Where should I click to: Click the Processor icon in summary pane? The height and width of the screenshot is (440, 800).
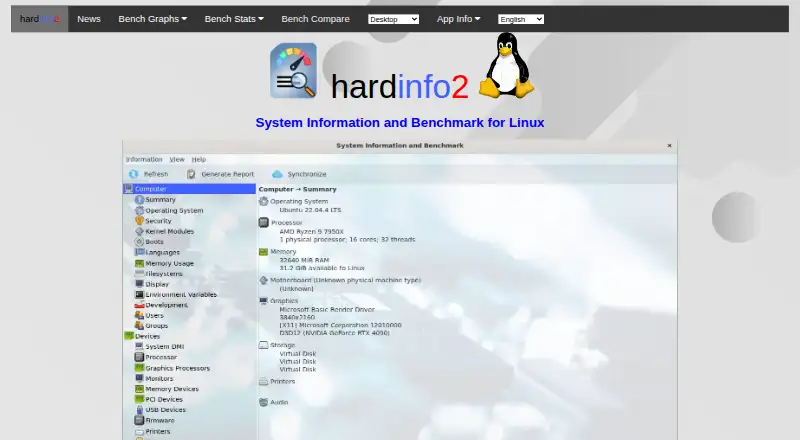coord(264,223)
